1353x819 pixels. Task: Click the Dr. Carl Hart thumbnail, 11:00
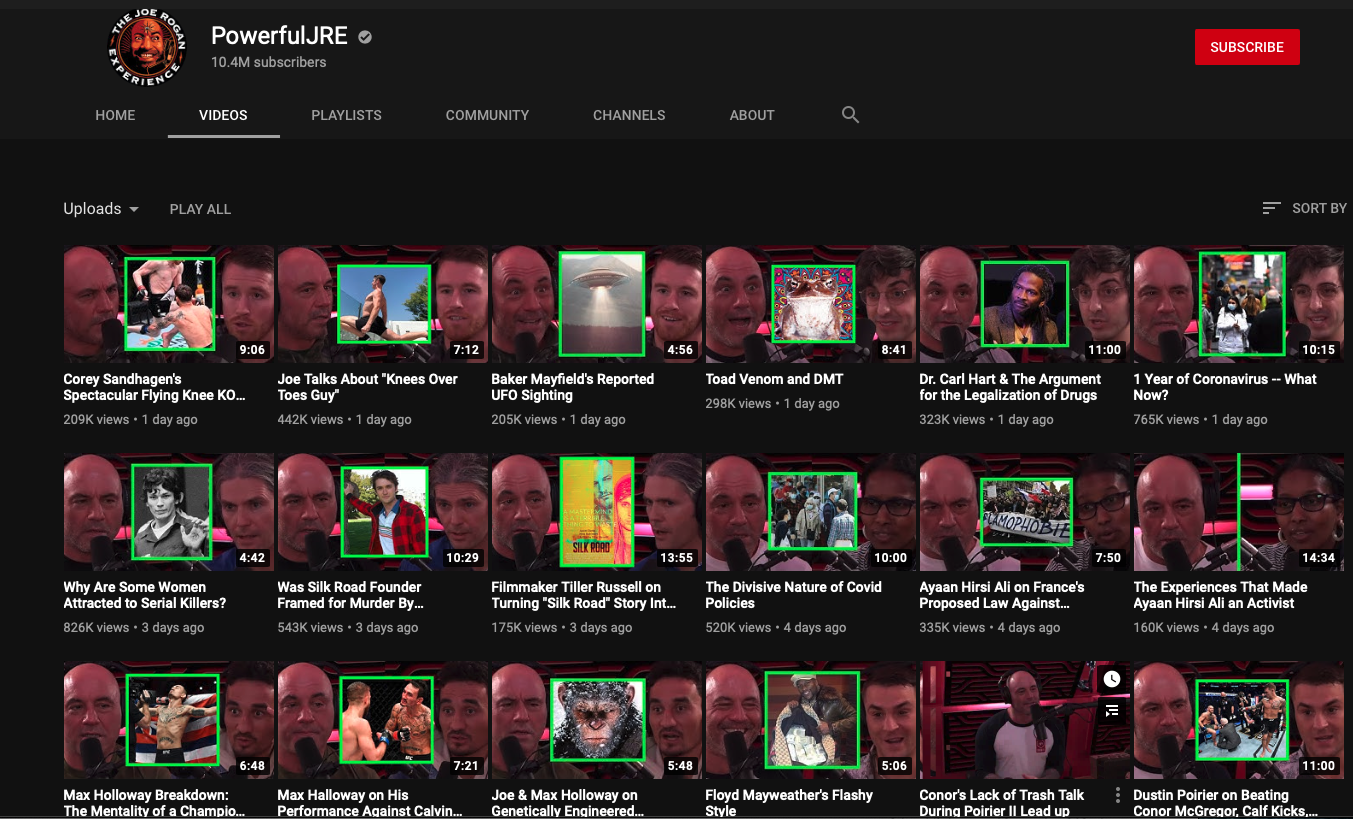click(x=1024, y=304)
